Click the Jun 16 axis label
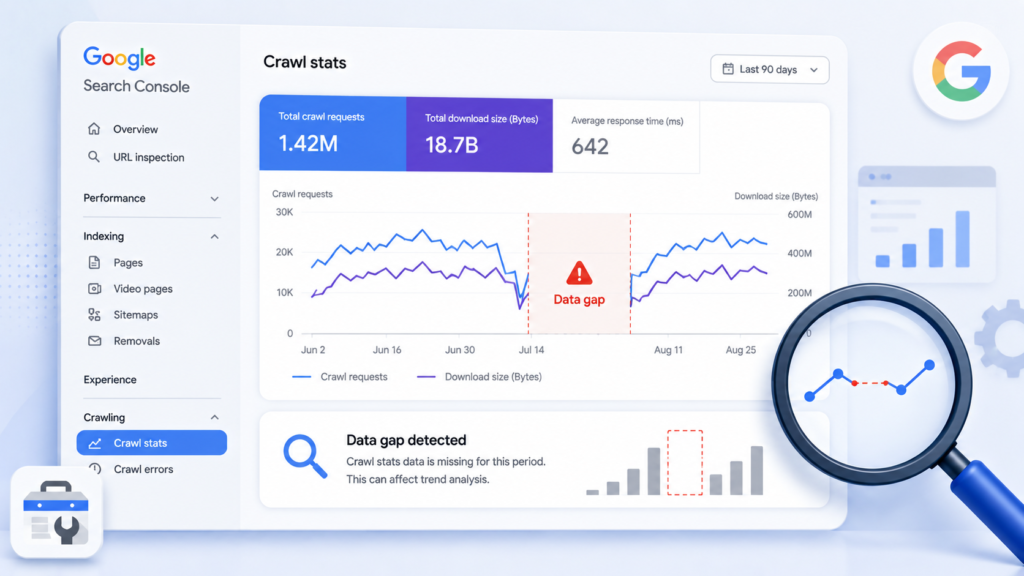Viewport: 1024px width, 576px height. tap(387, 350)
